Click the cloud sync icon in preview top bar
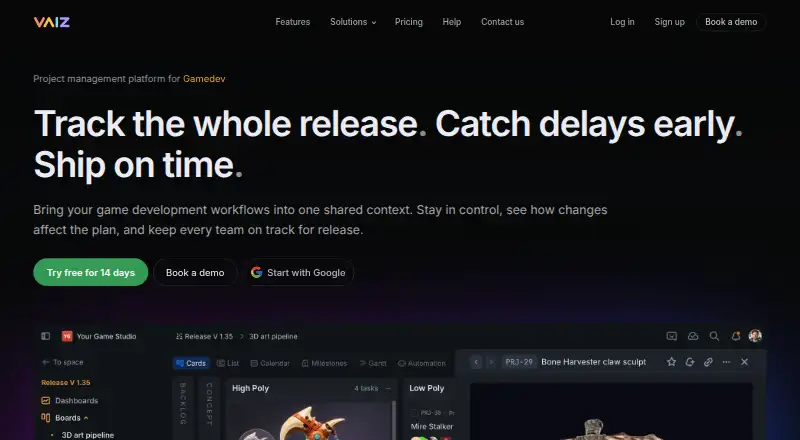The width and height of the screenshot is (800, 440). [x=693, y=336]
